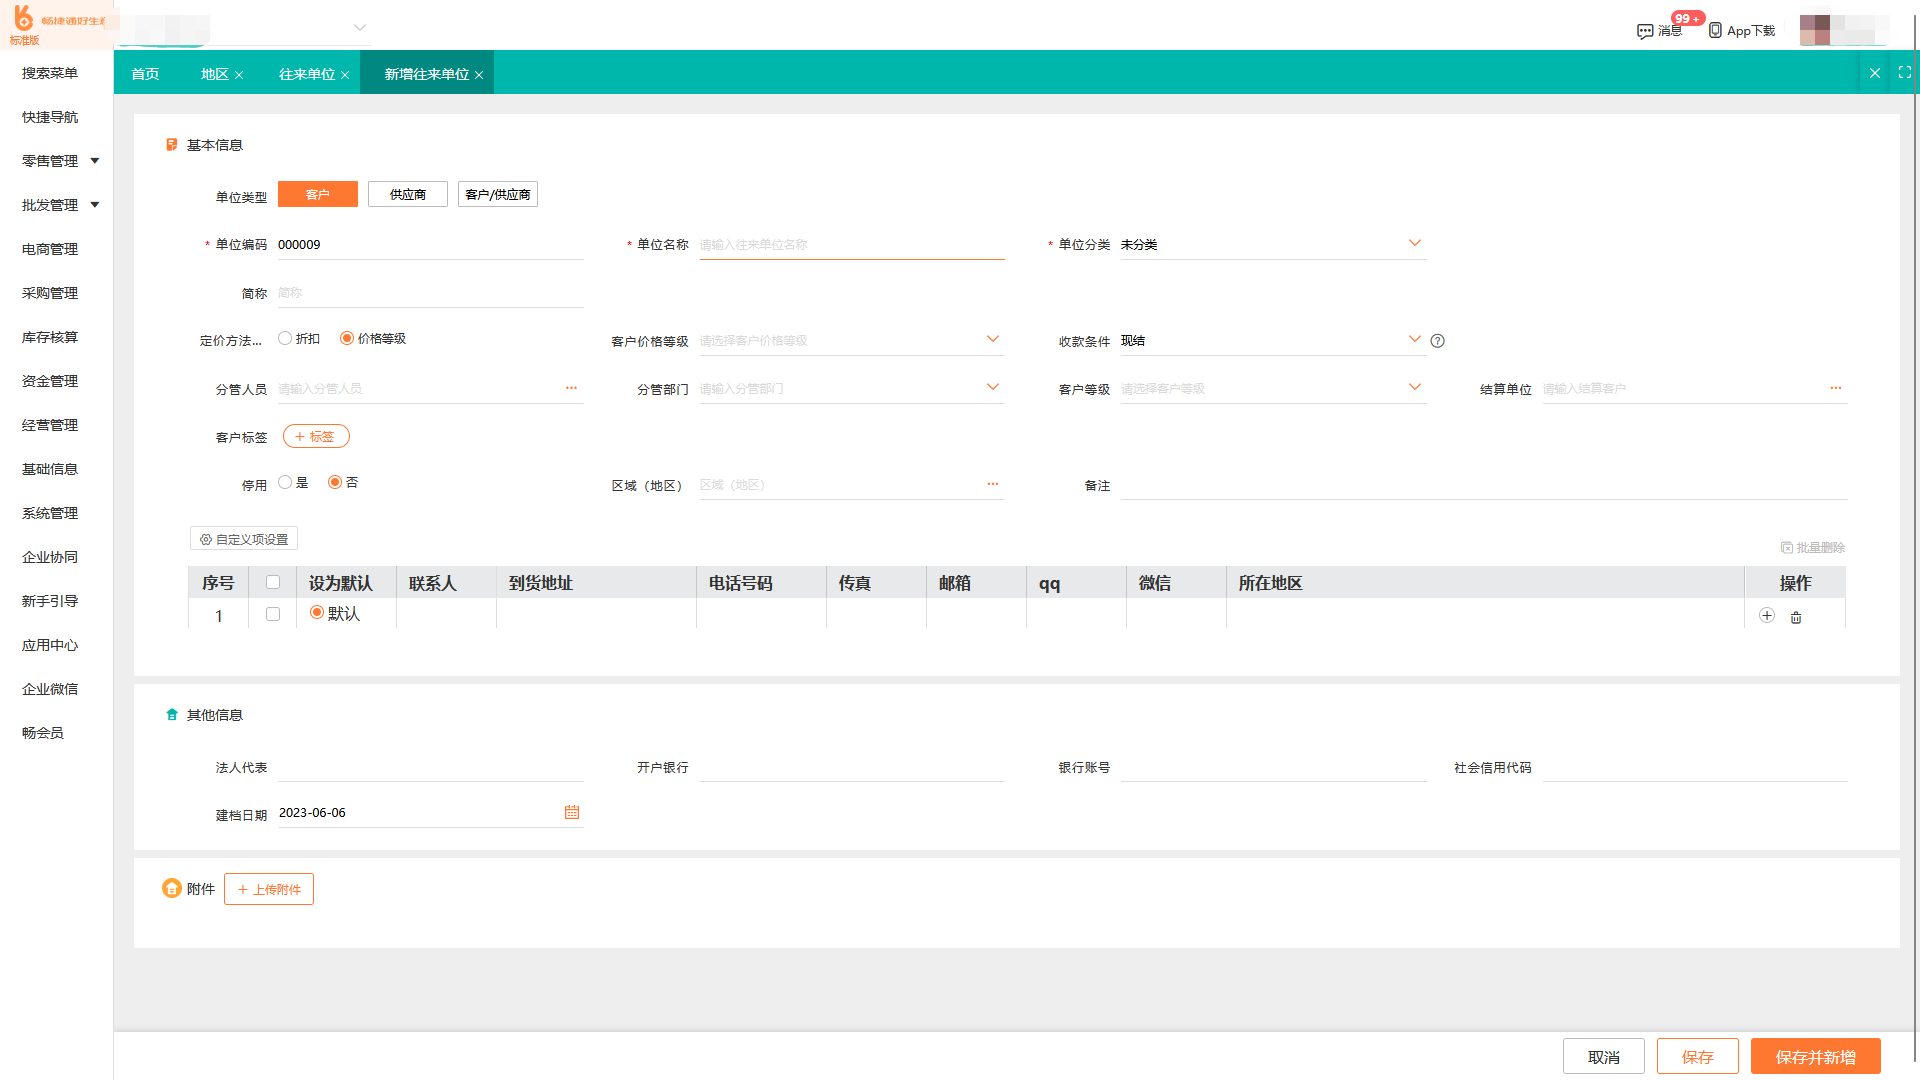The height and width of the screenshot is (1080, 1920).
Task: Click the 供应商 unit type icon
Action: (x=404, y=195)
